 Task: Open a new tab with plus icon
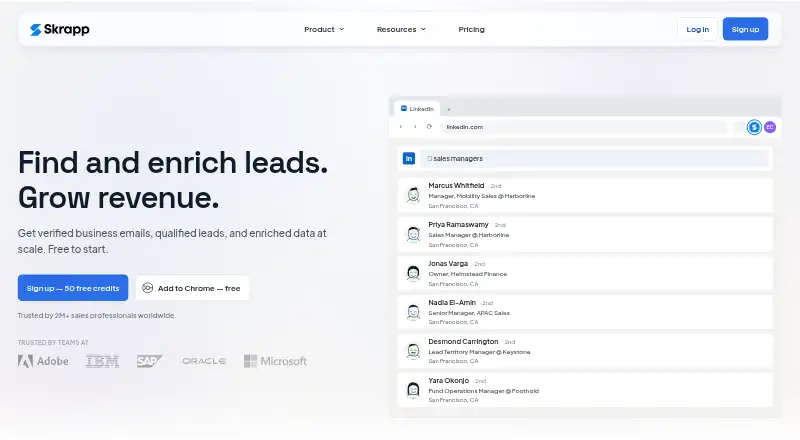point(448,109)
